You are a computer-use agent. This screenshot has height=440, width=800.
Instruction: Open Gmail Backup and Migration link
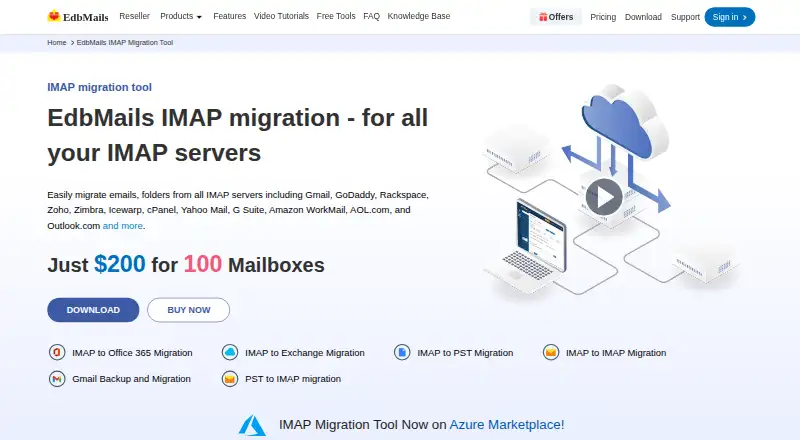coord(131,379)
